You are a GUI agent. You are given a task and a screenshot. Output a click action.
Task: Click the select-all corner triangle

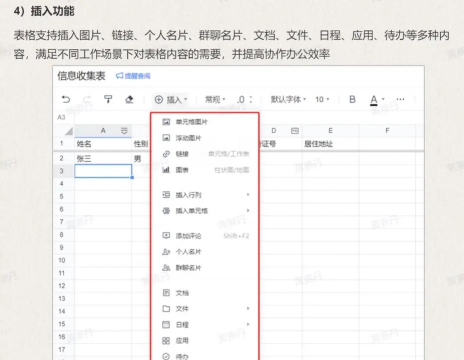click(x=69, y=131)
